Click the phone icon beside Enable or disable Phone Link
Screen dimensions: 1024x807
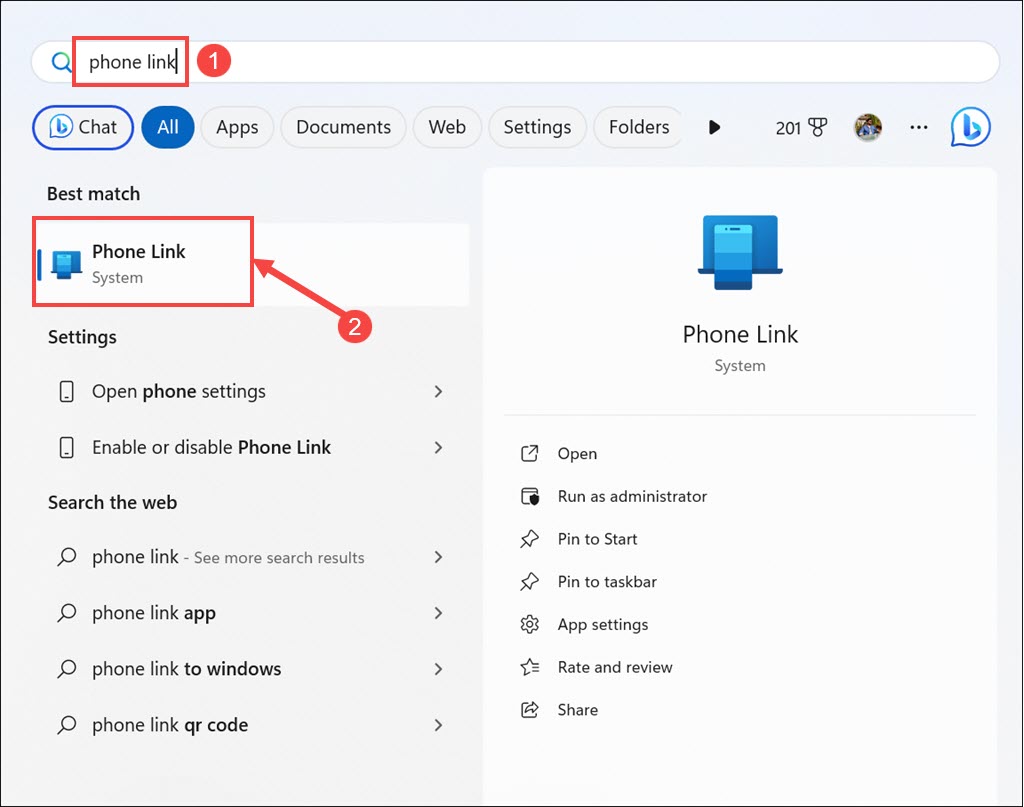(x=67, y=448)
